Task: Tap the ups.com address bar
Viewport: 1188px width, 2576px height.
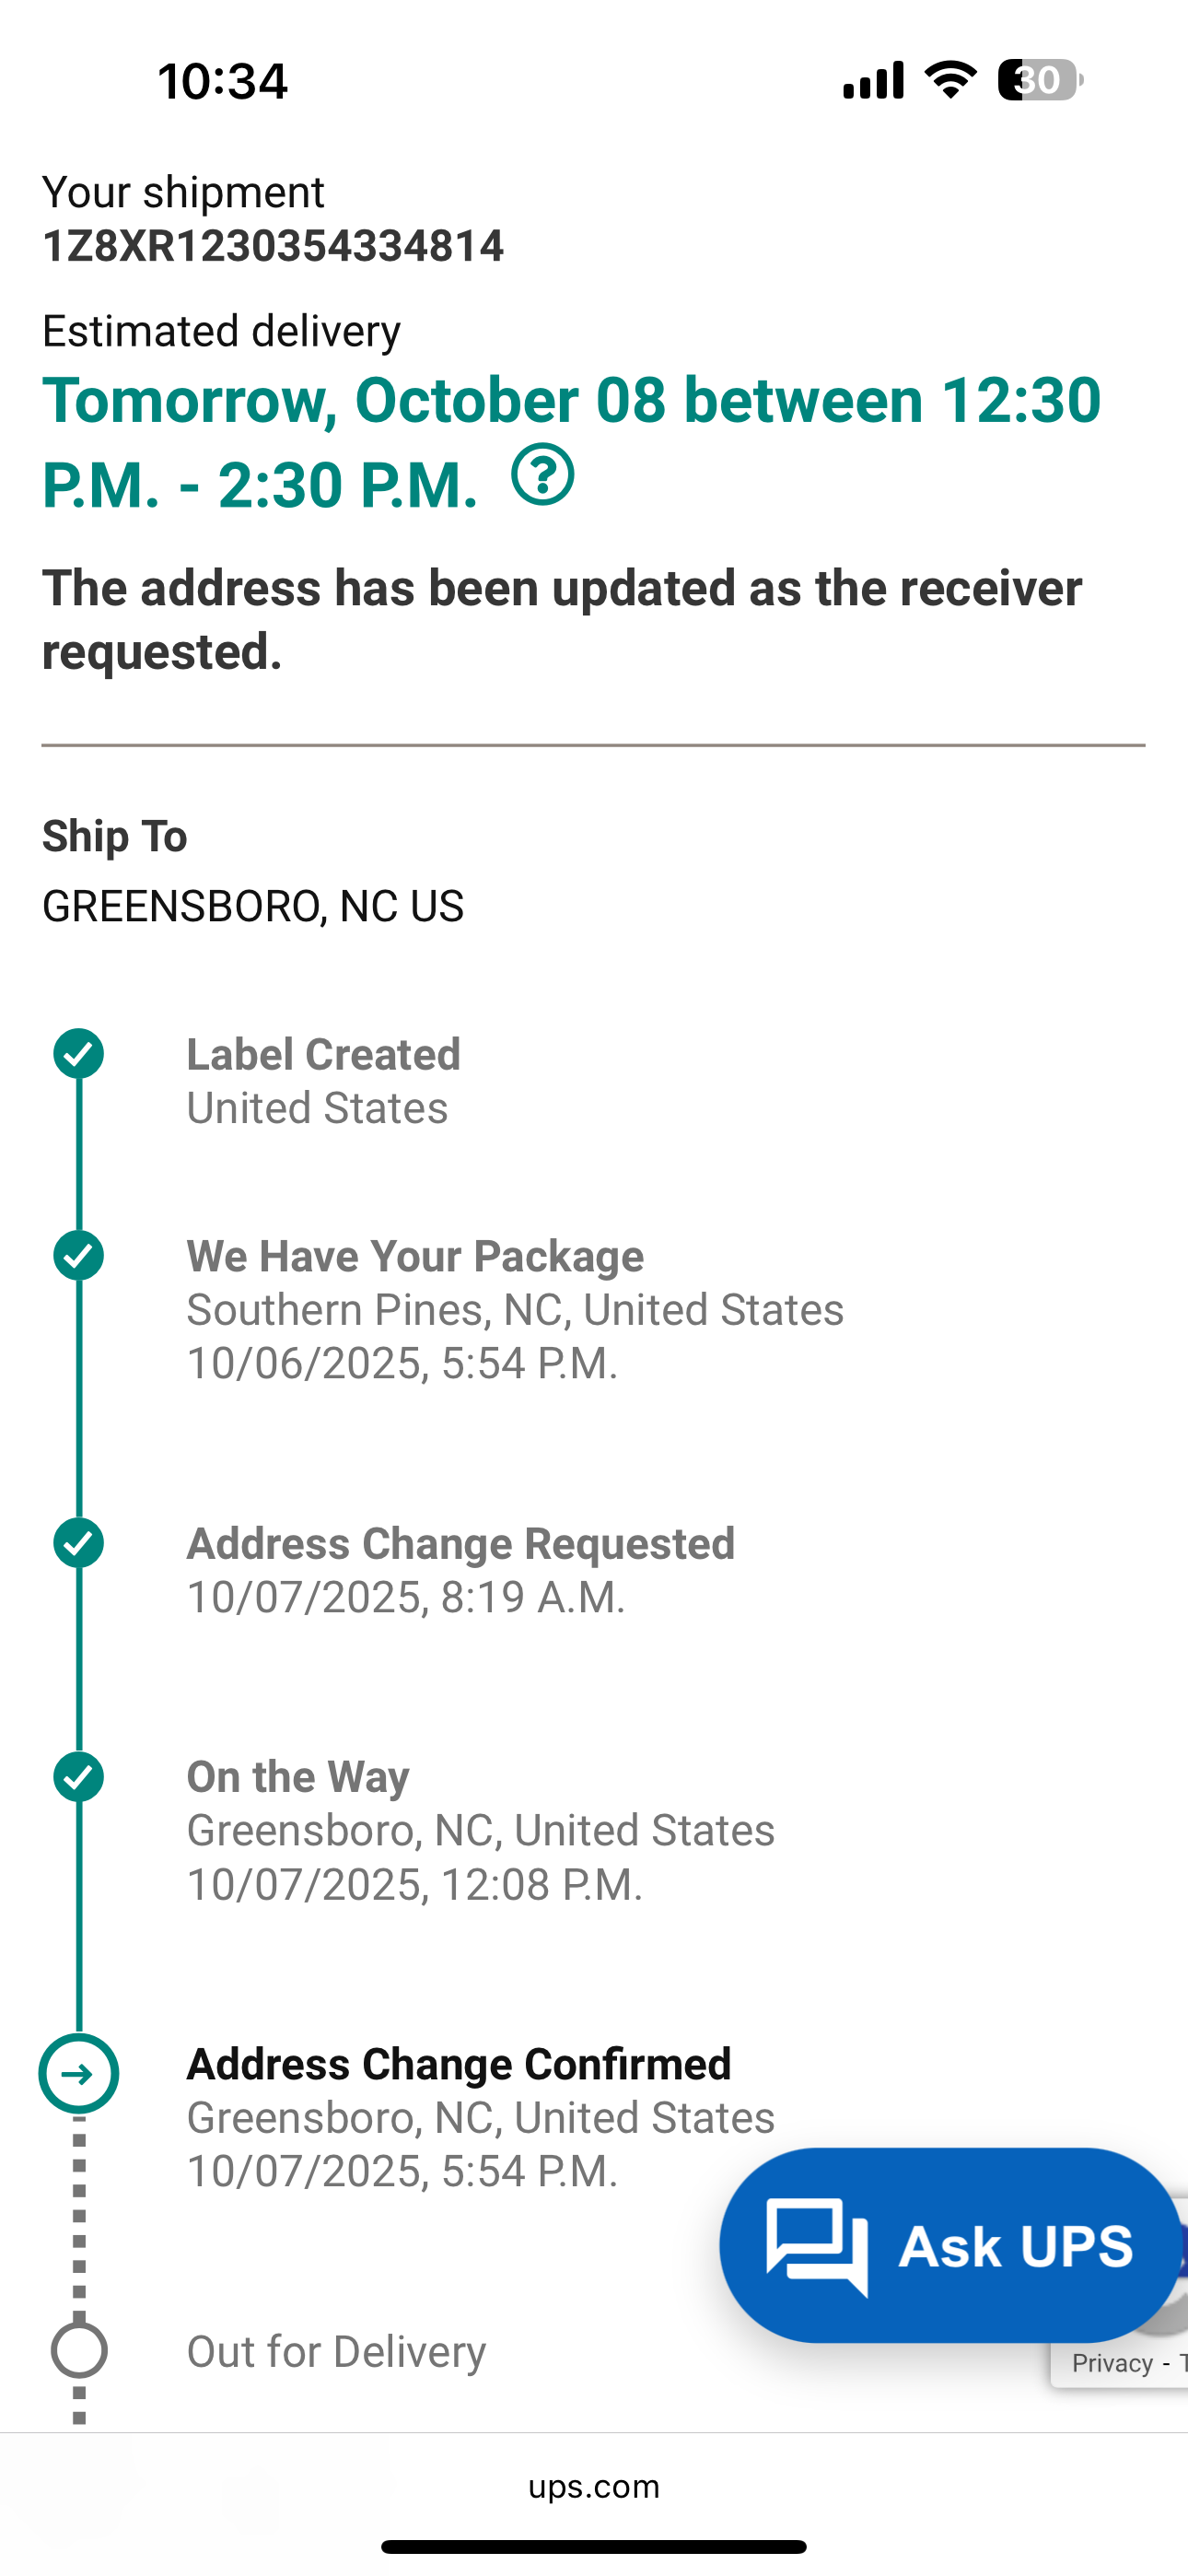Action: pyautogui.click(x=594, y=2487)
